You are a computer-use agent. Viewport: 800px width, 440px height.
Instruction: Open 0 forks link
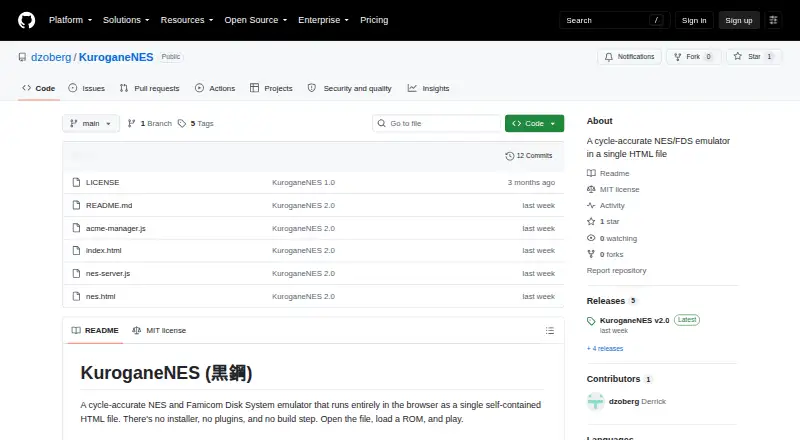coord(605,254)
